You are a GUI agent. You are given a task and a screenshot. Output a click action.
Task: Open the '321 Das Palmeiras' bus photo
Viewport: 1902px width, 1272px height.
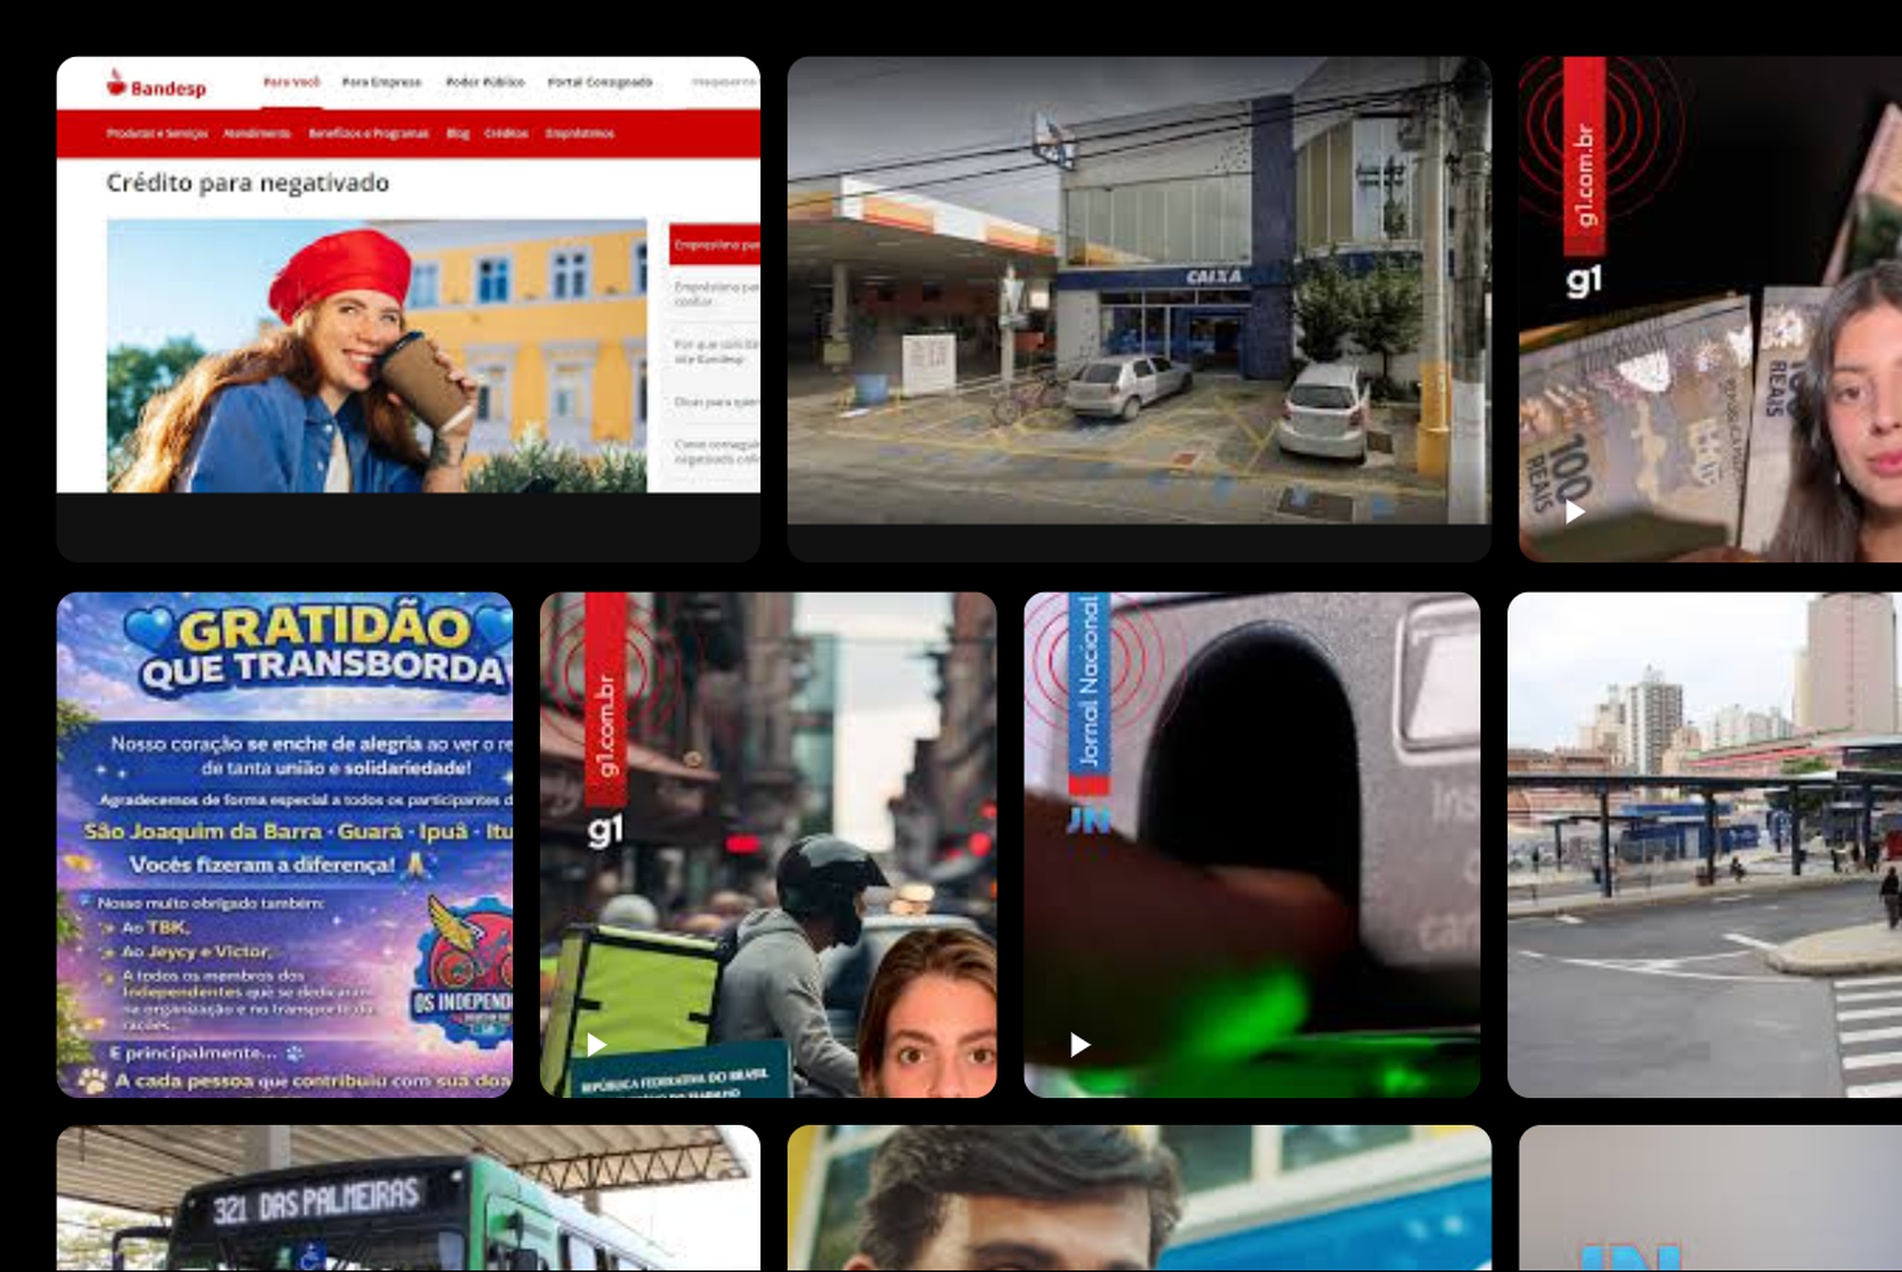pos(408,1200)
